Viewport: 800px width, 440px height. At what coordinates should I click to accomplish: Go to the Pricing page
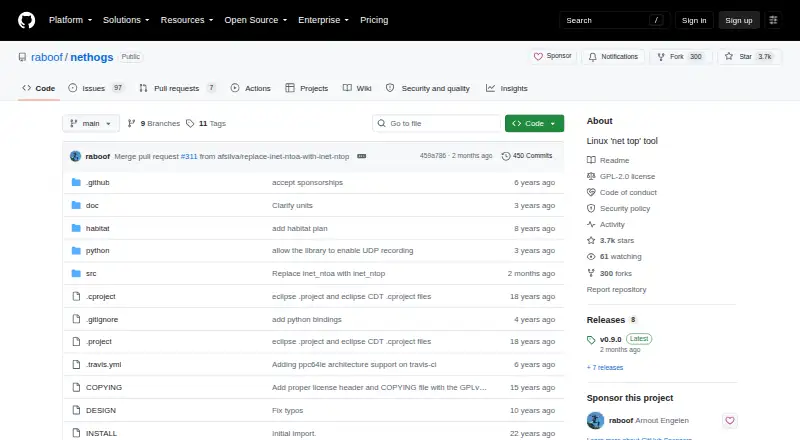(374, 20)
